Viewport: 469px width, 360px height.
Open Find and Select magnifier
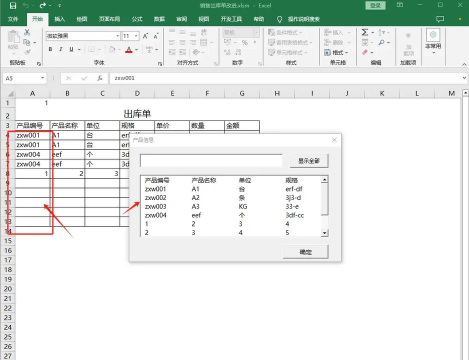coord(381,42)
